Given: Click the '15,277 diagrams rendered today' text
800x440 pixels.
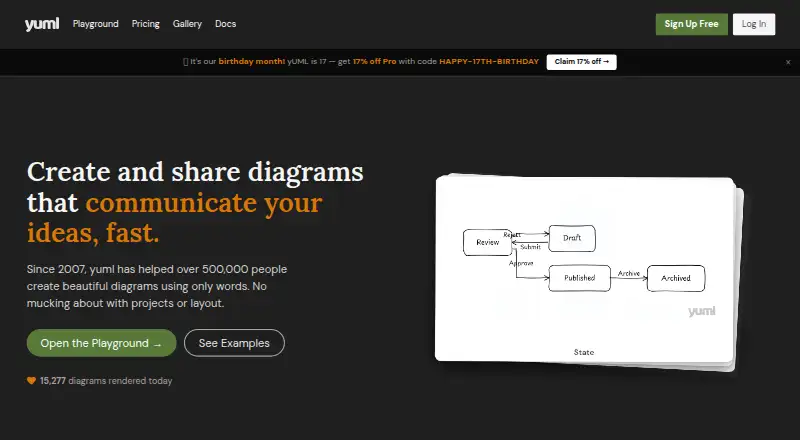Looking at the screenshot, I should [x=106, y=381].
